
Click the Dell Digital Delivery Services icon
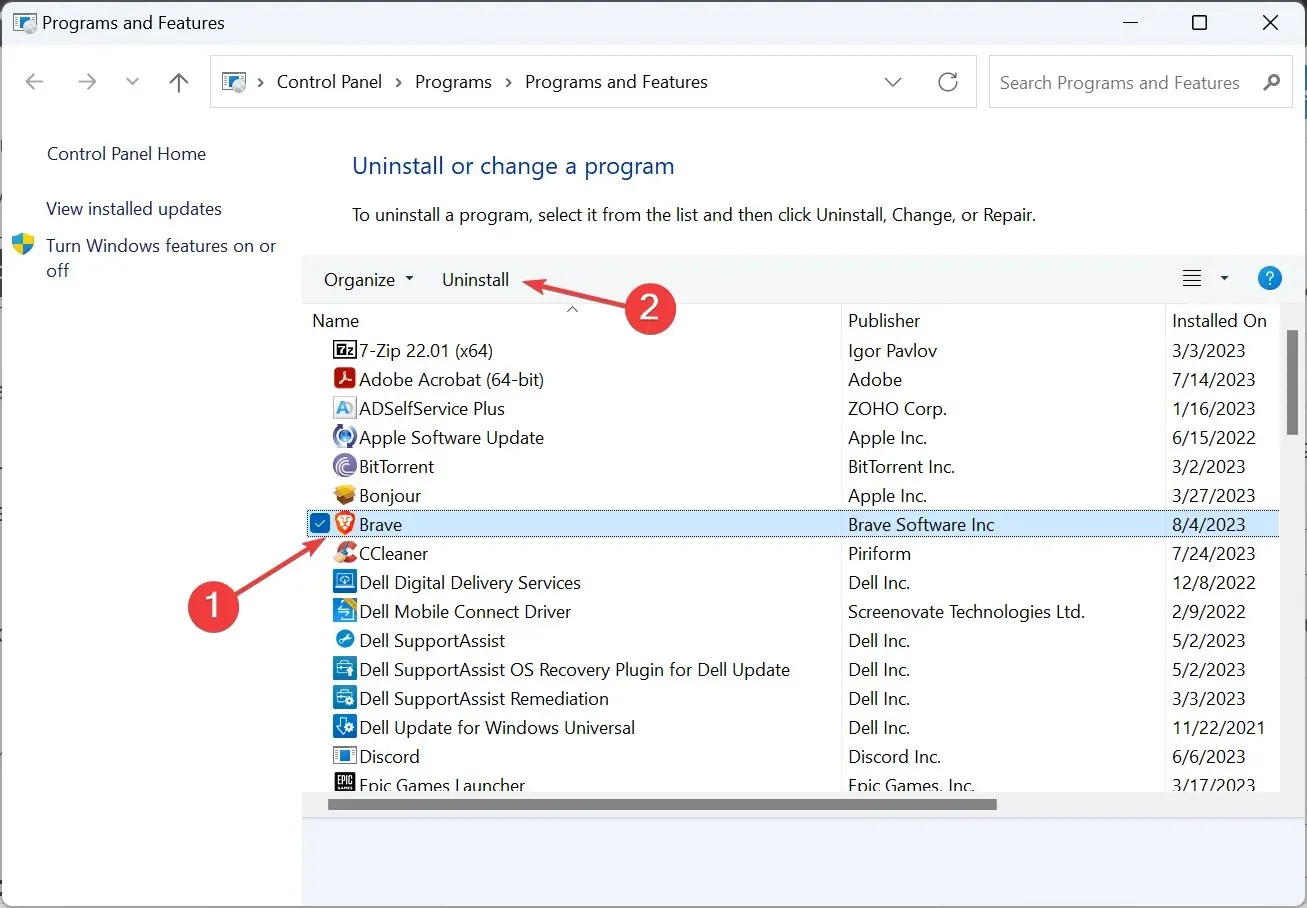[344, 582]
